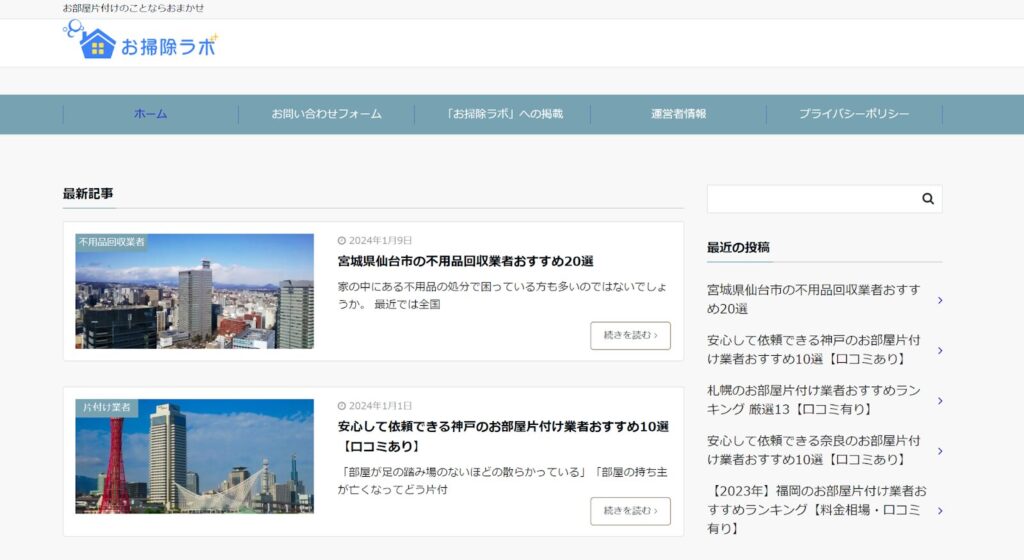Click the お掃除ラボ house logo
The image size is (1024, 560).
(140, 43)
